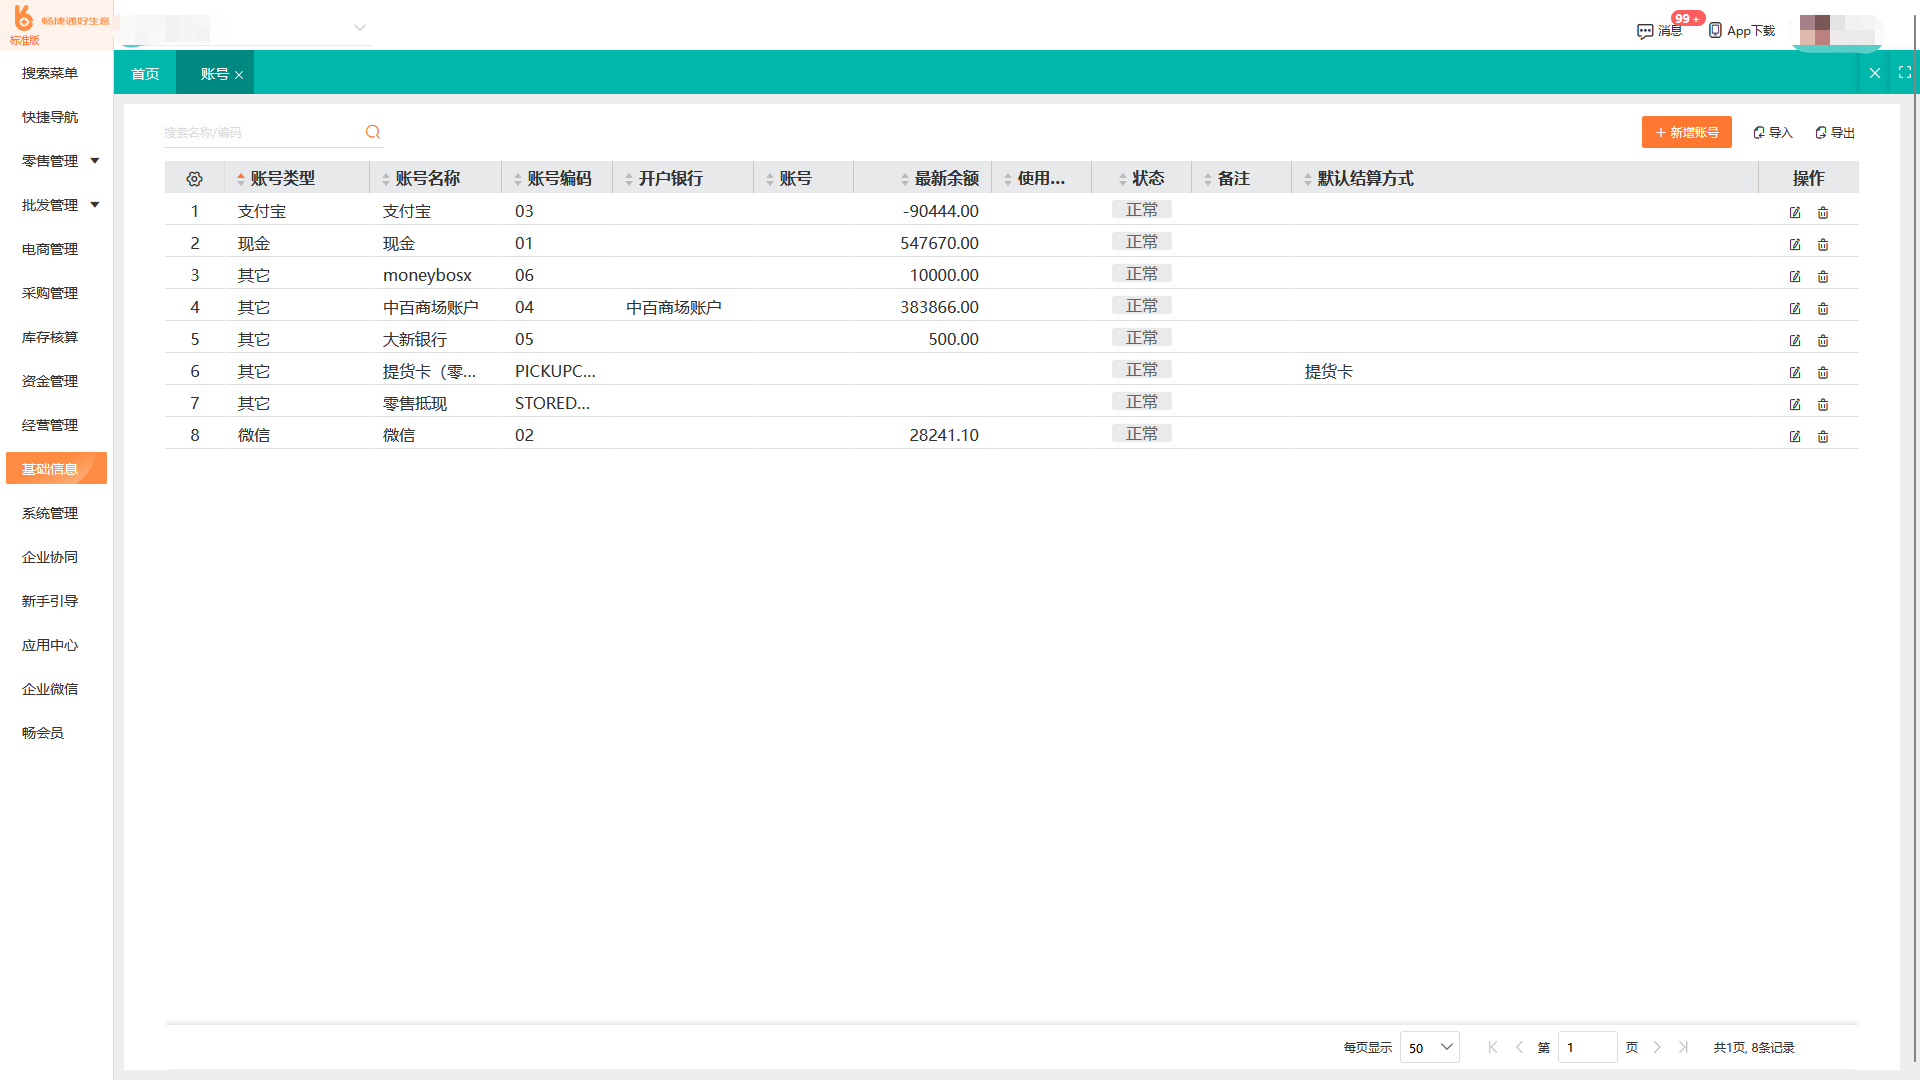Switch to the 首页 tab
Image resolution: width=1920 pixels, height=1080 pixels.
(145, 74)
